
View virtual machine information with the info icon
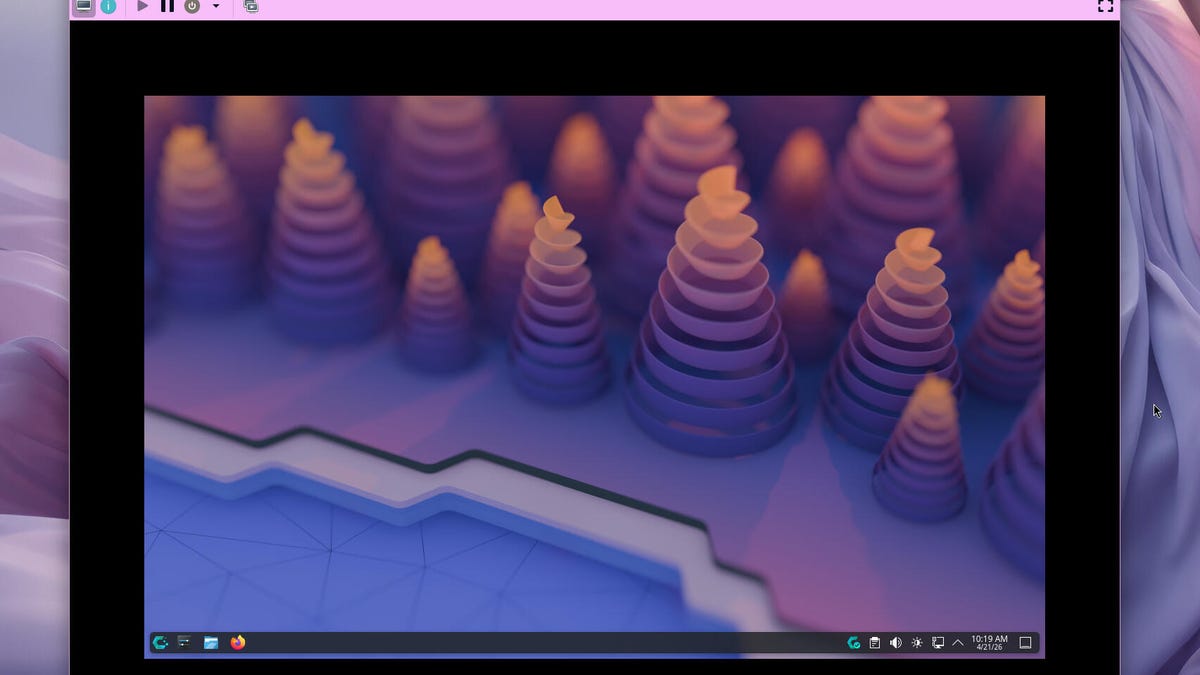(106, 6)
